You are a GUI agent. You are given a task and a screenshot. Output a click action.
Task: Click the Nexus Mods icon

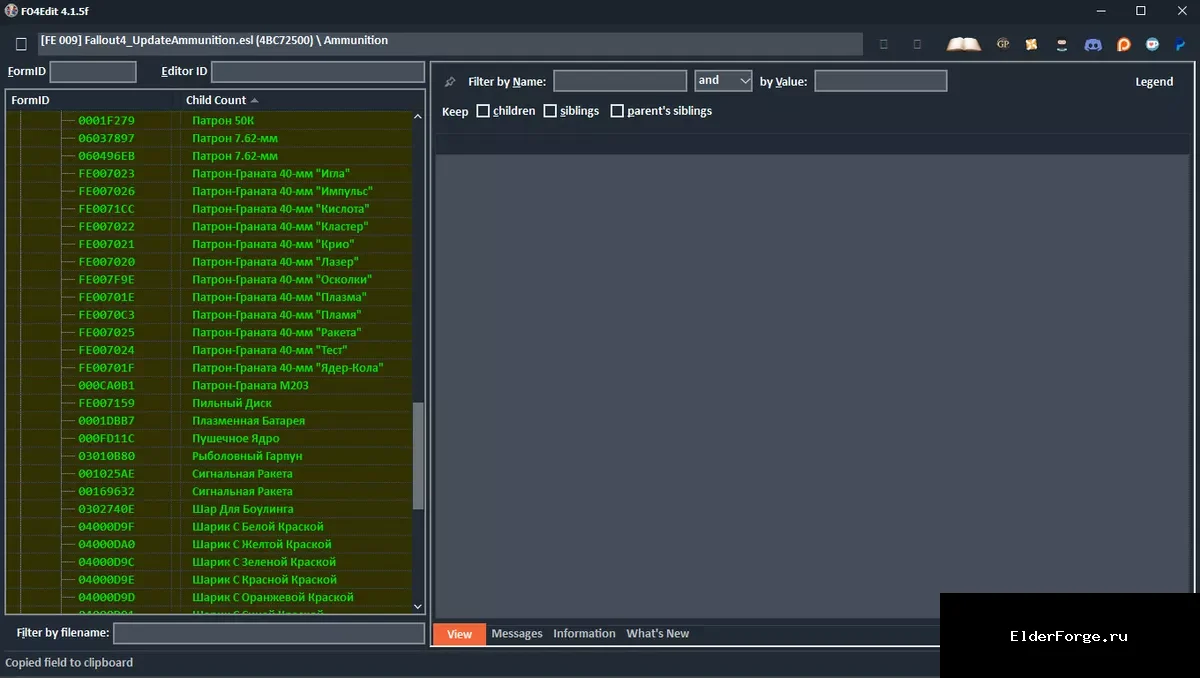click(1031, 44)
